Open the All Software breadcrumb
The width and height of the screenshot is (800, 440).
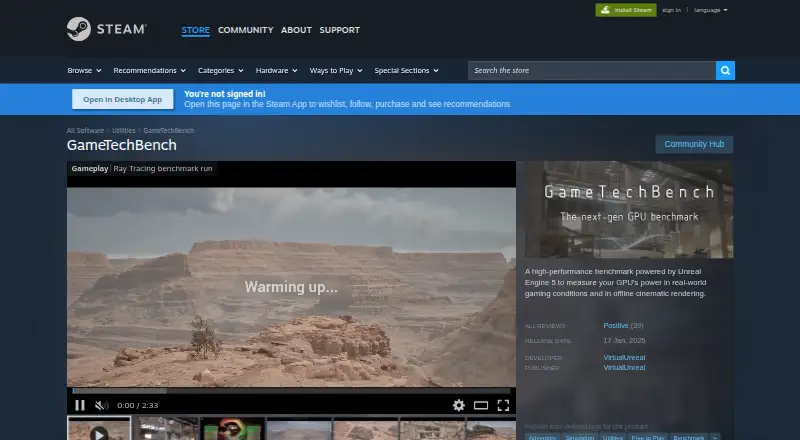point(85,131)
